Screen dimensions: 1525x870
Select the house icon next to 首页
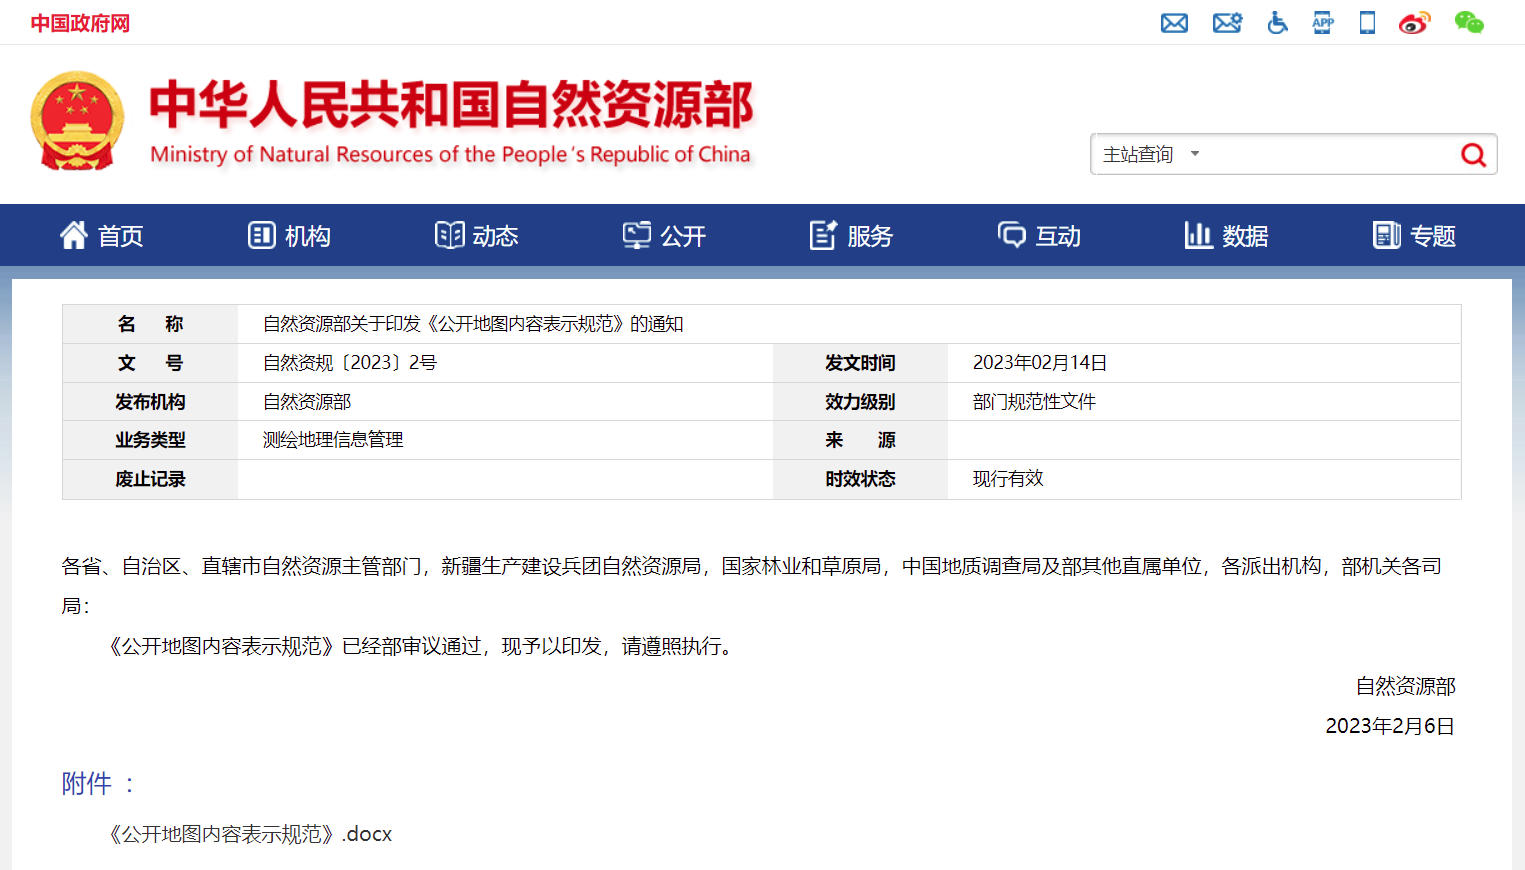(x=73, y=234)
